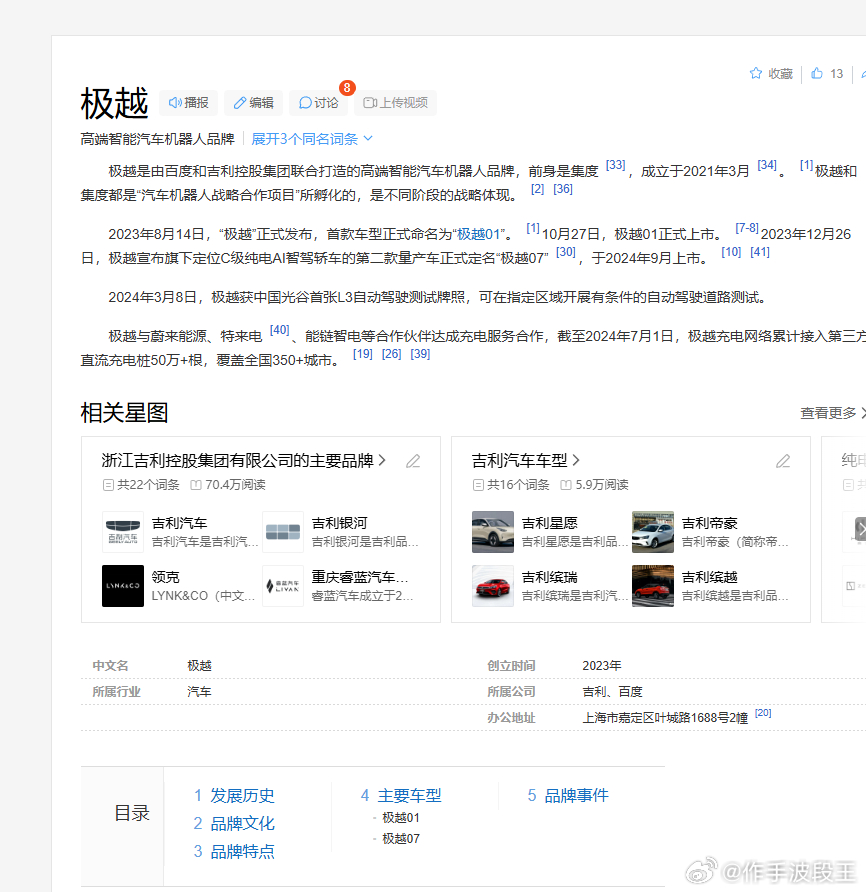Open the 吉利星愿 car thumbnail
This screenshot has width=866, height=892.
pos(492,532)
